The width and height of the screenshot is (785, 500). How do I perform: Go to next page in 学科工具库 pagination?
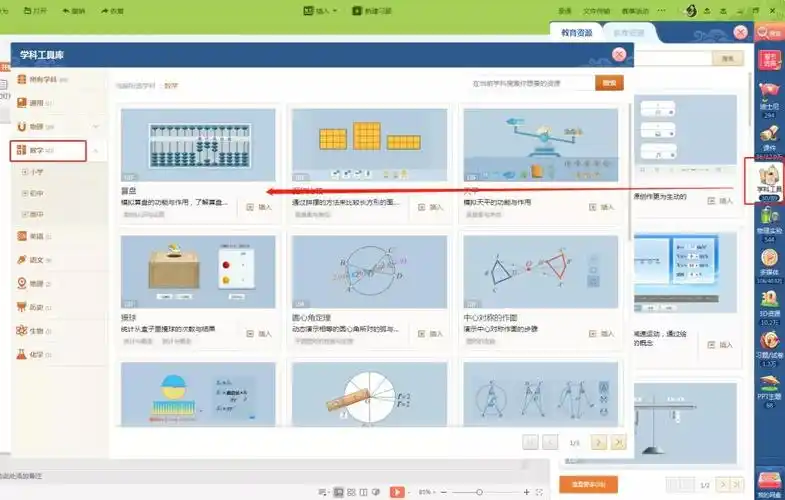pyautogui.click(x=598, y=442)
